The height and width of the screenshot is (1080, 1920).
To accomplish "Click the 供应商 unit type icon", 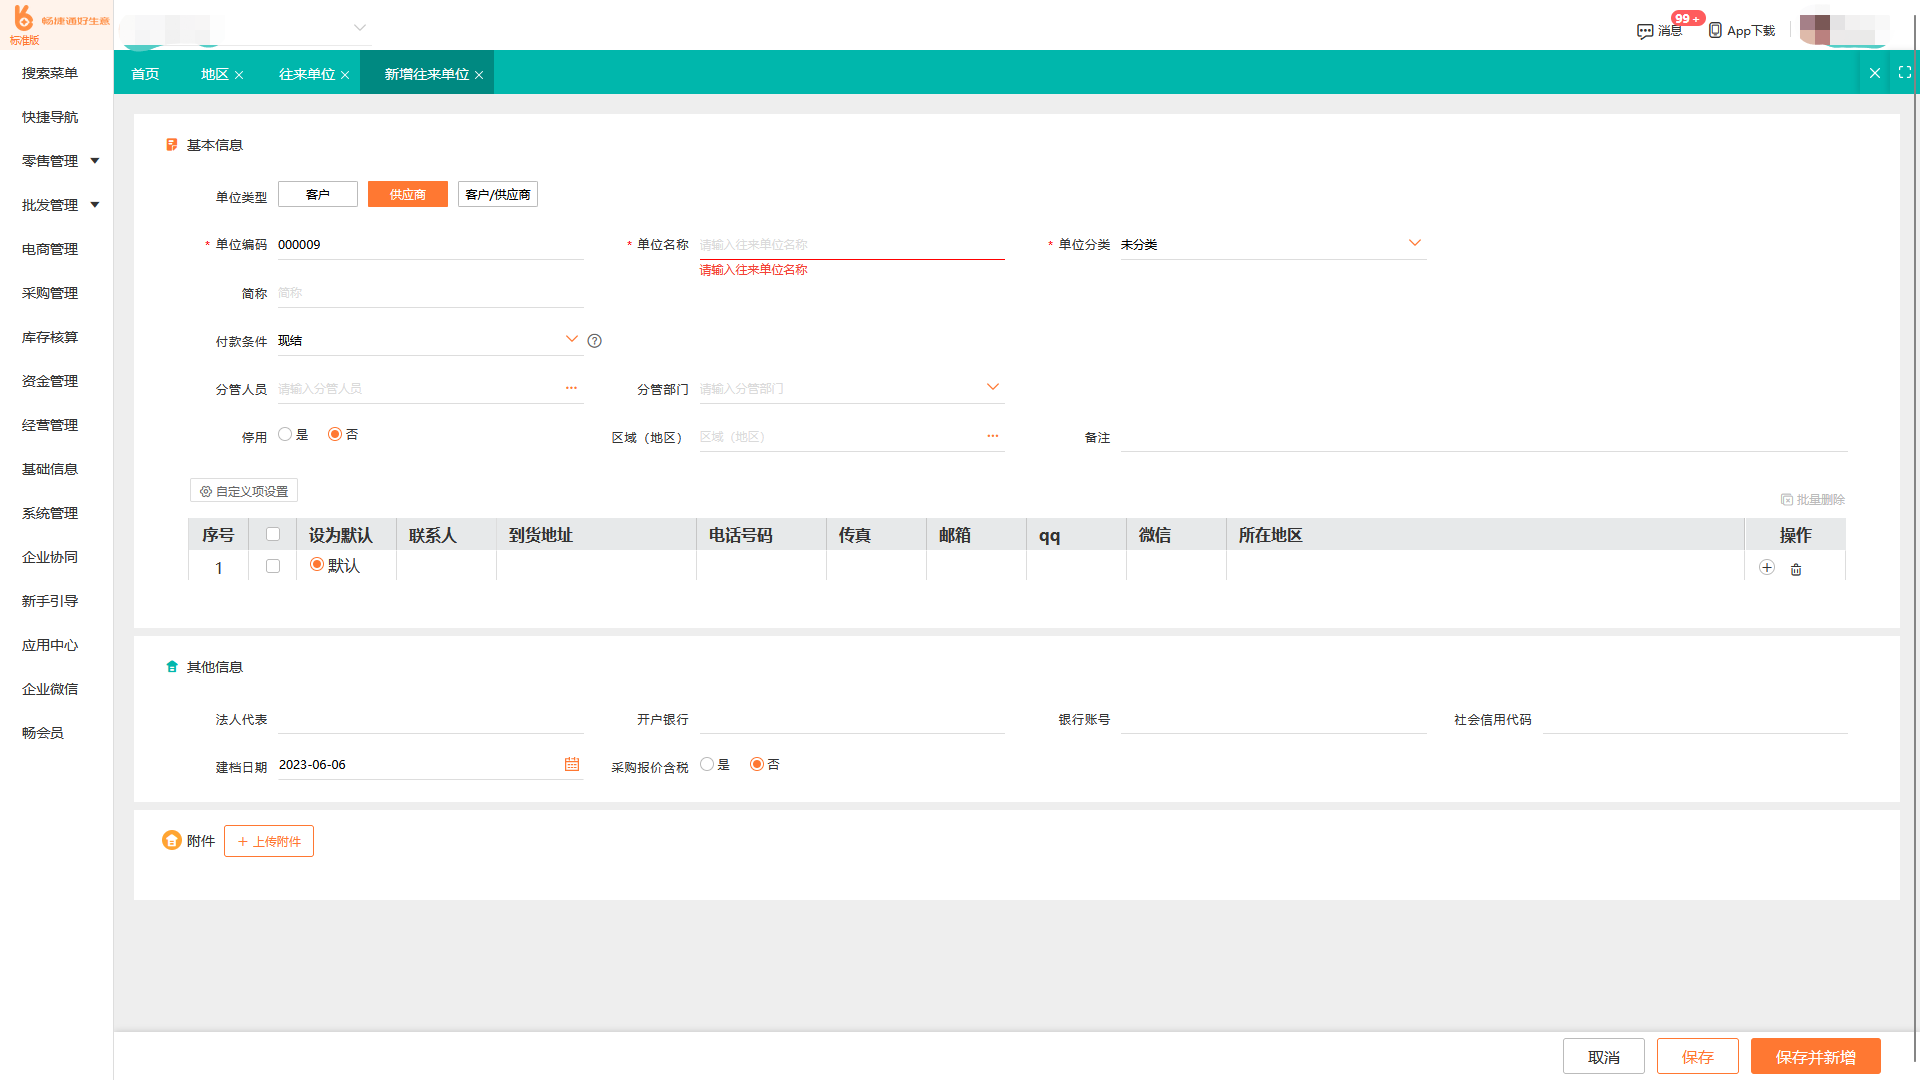I will pos(406,194).
